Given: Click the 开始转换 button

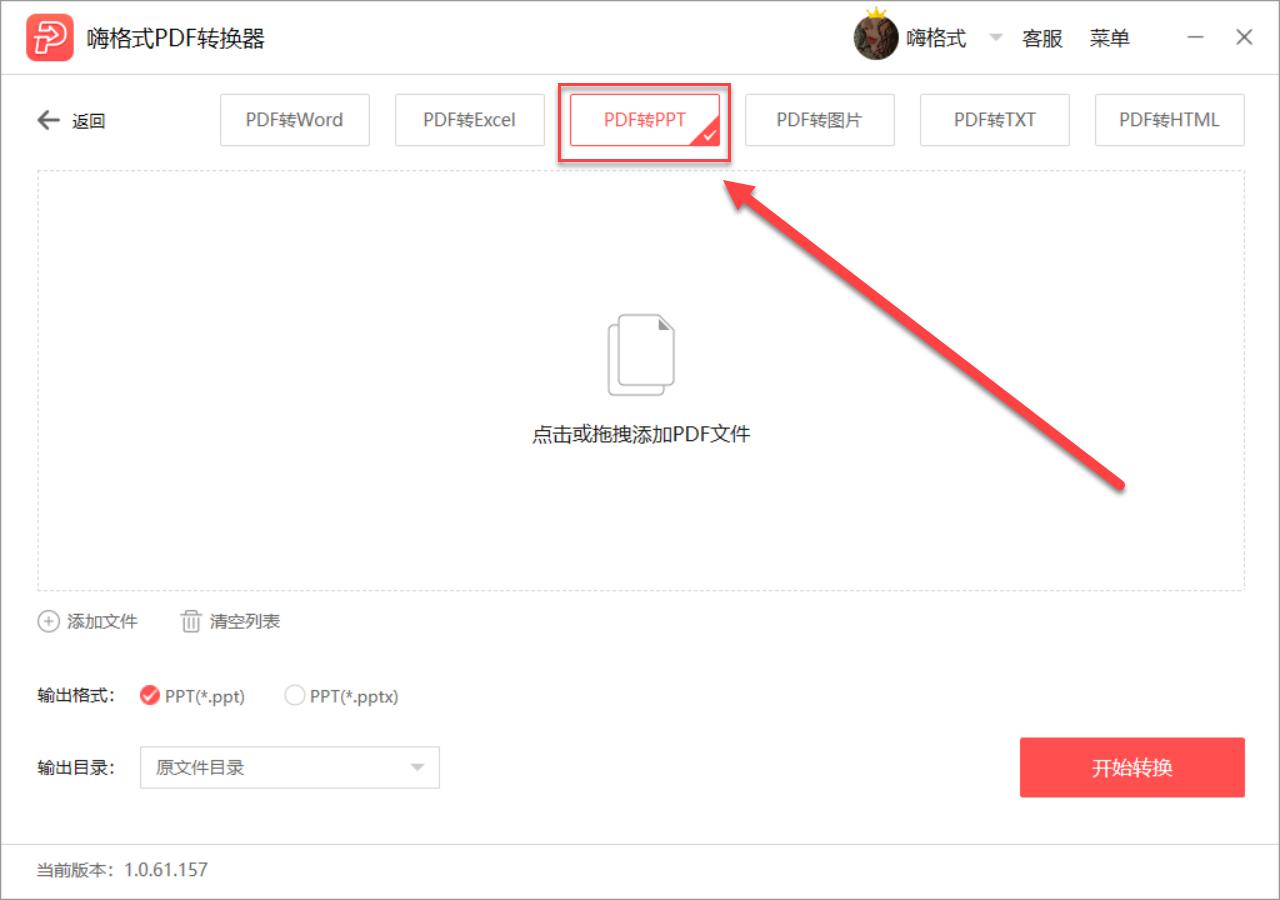Looking at the screenshot, I should [x=1132, y=768].
